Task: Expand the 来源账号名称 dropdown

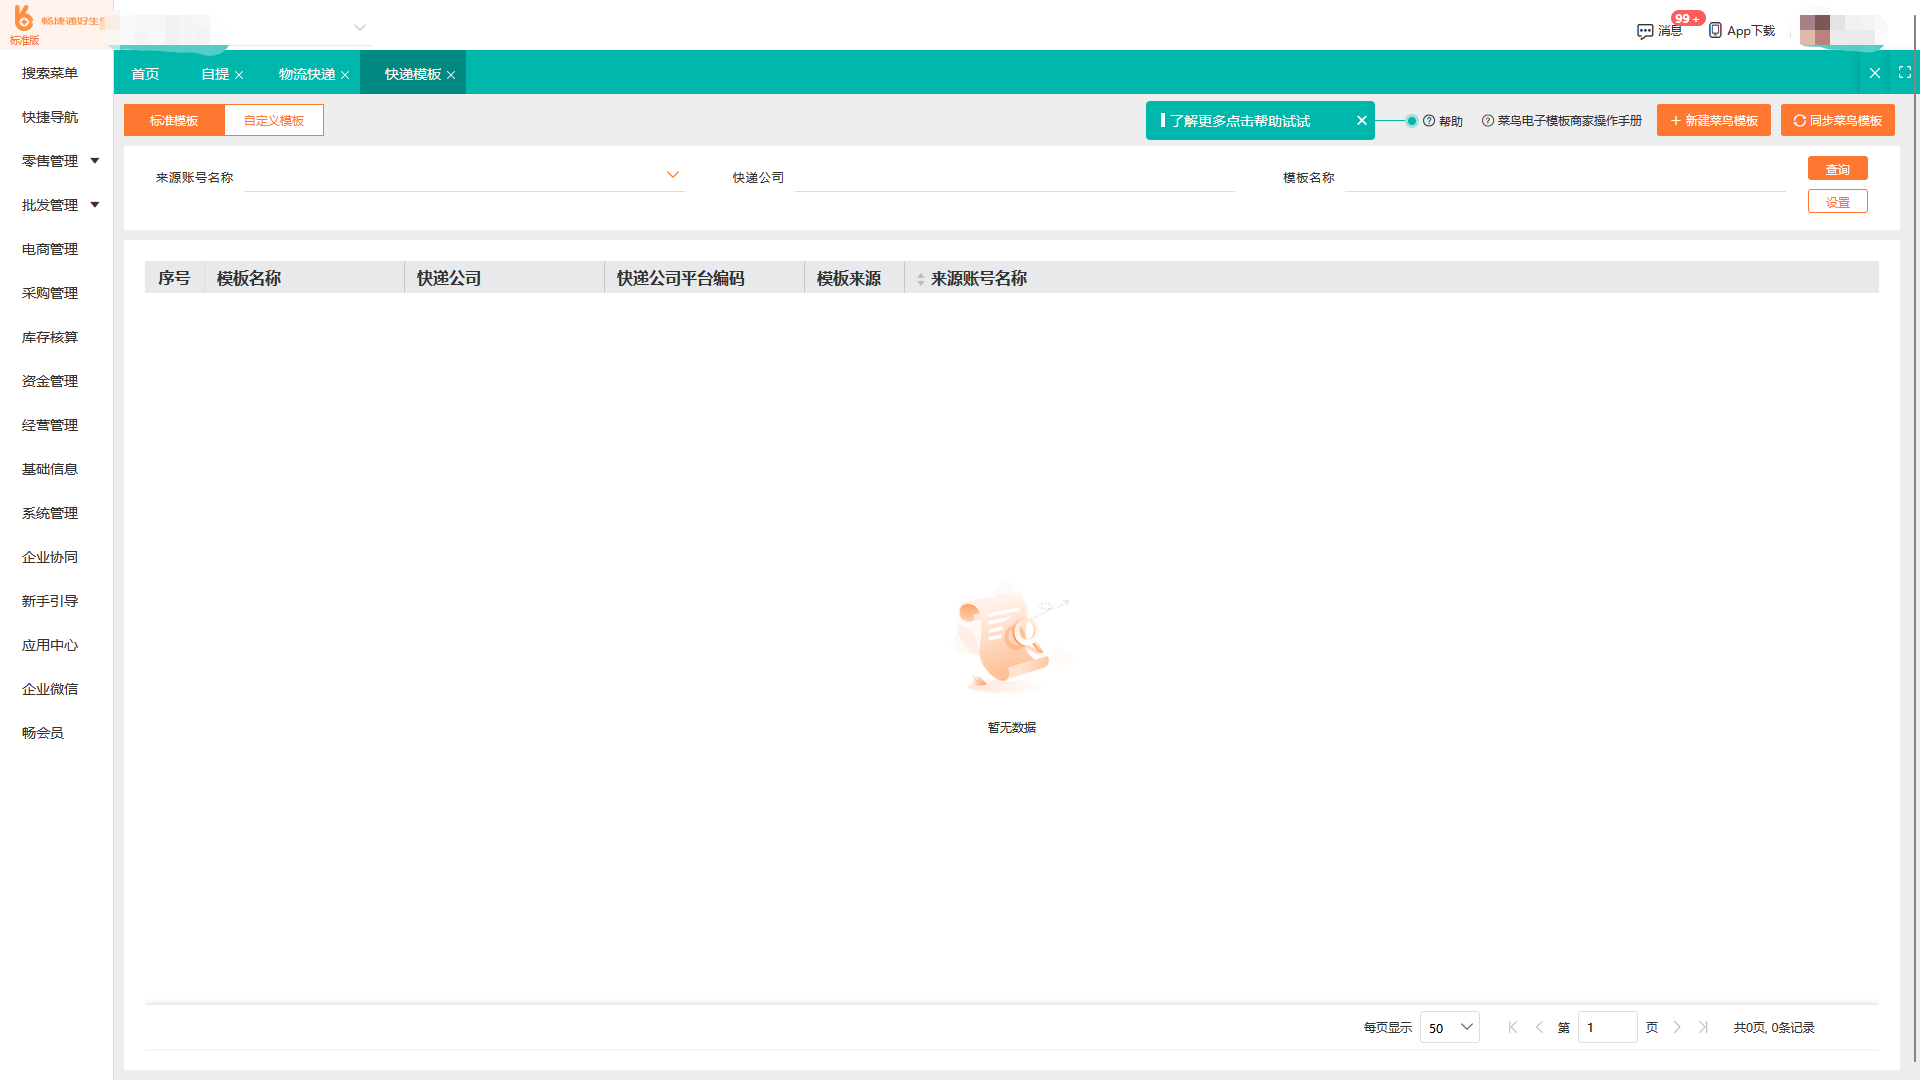Action: pos(671,175)
